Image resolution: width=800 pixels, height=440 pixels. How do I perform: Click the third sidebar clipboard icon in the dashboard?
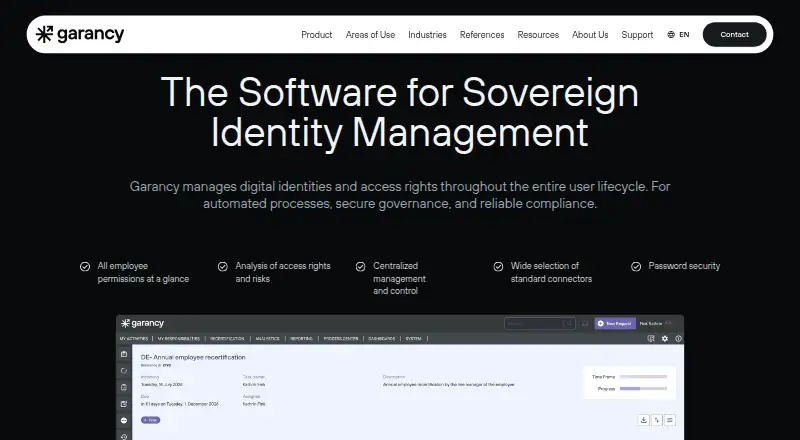coord(123,387)
